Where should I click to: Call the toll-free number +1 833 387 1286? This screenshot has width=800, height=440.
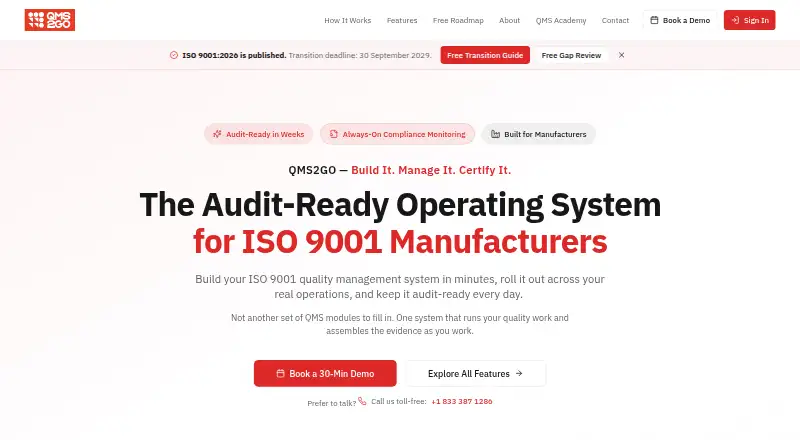click(x=462, y=401)
